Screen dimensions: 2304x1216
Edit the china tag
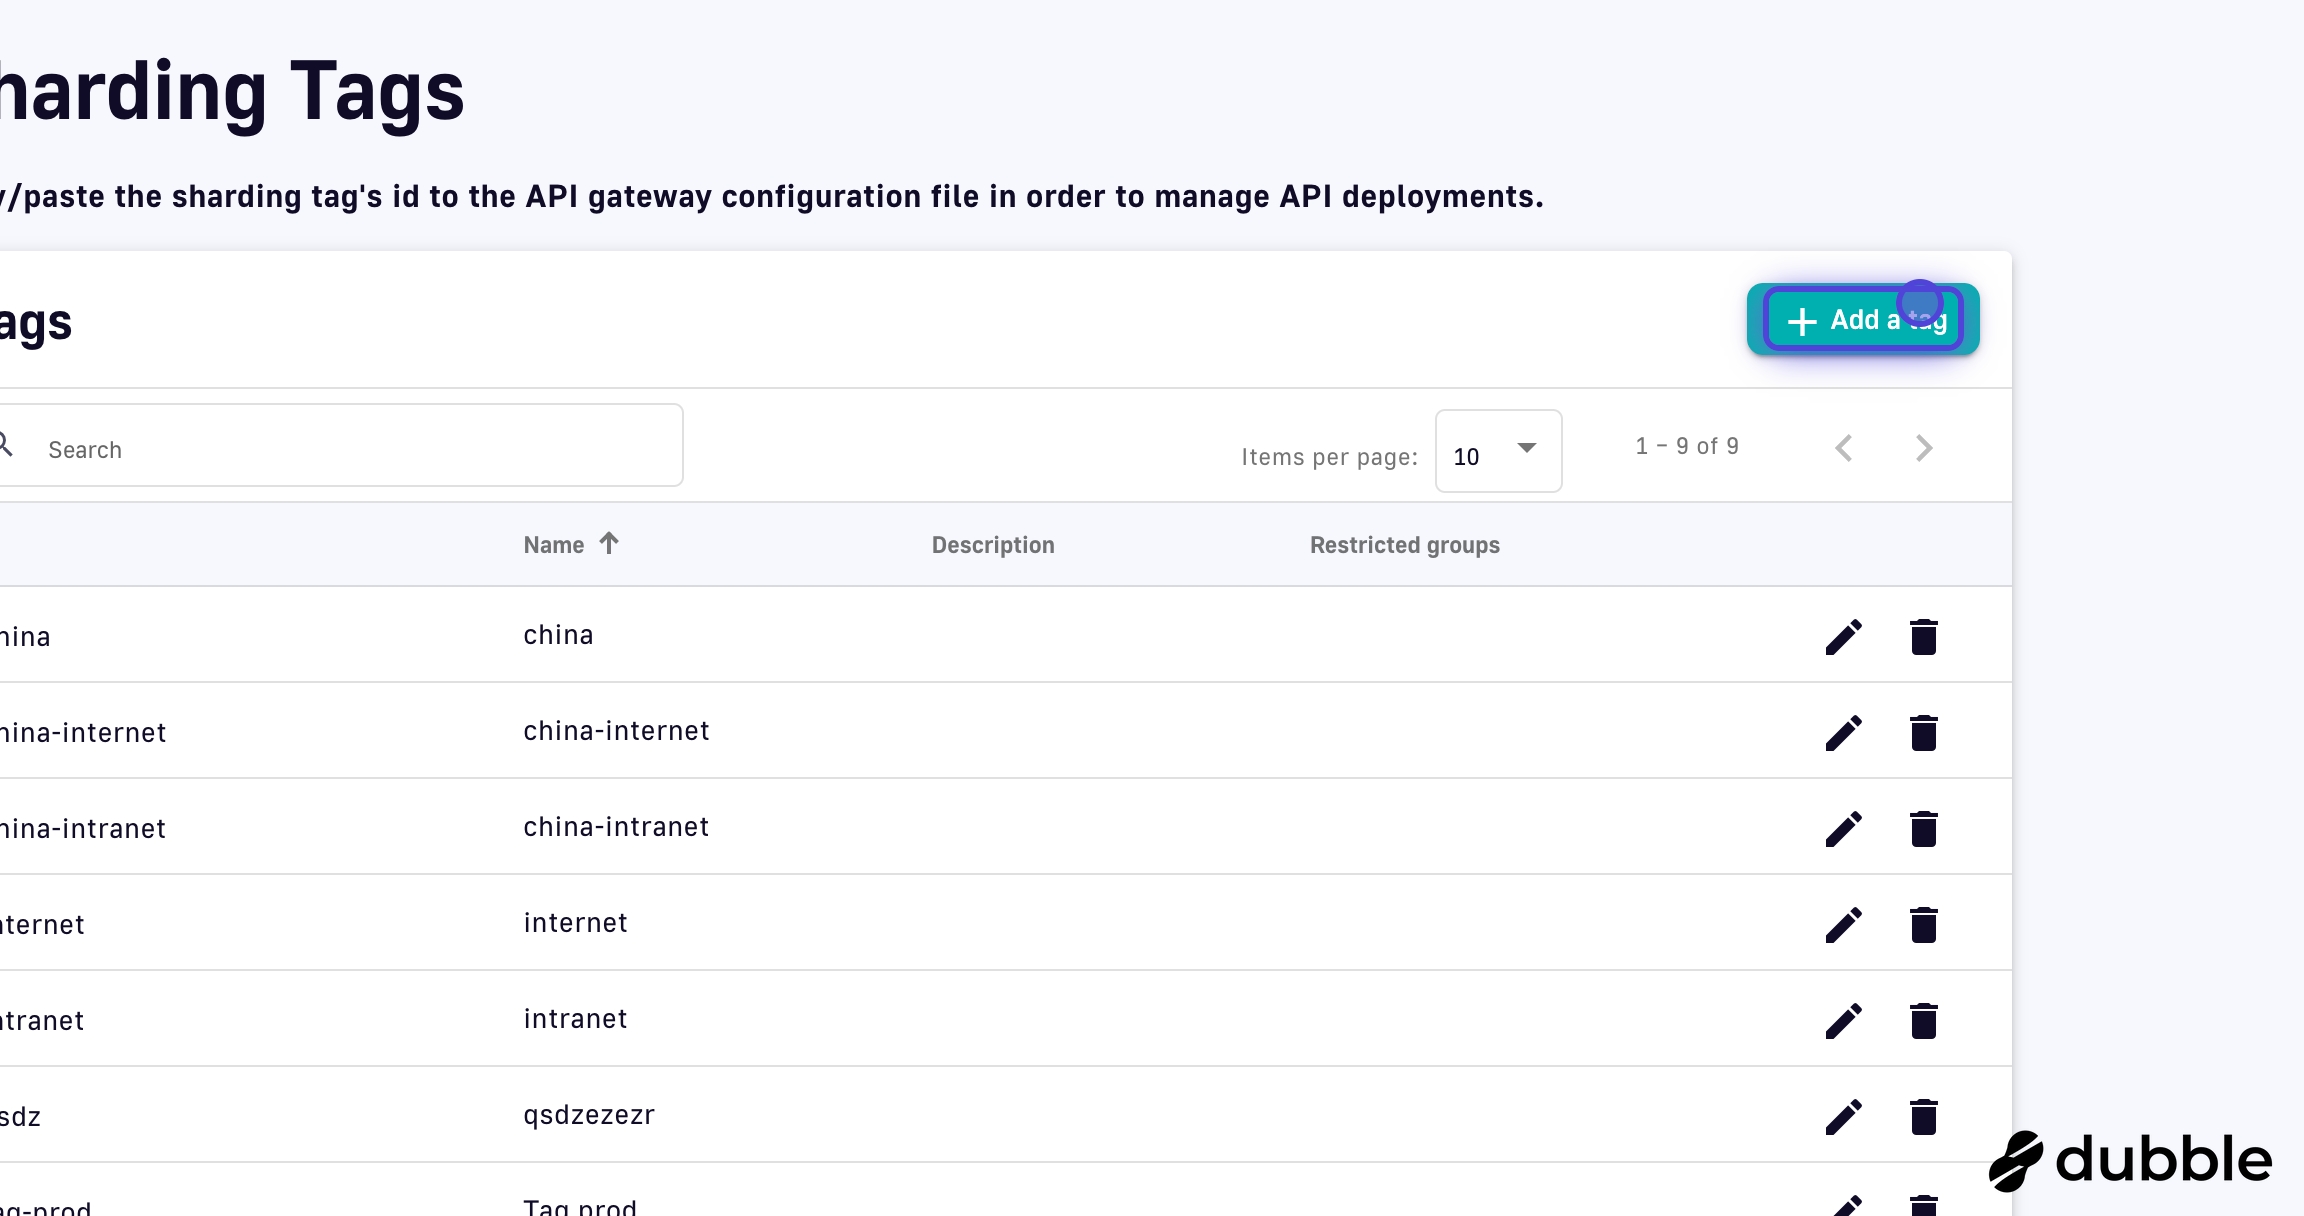[x=1843, y=637]
